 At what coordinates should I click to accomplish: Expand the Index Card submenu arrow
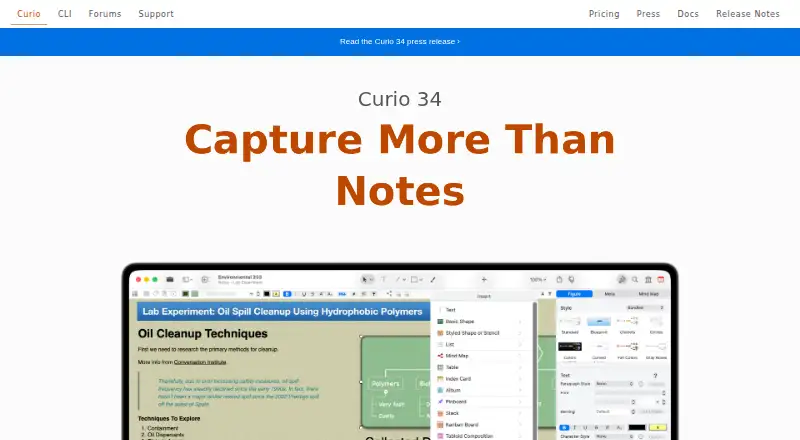click(520, 379)
